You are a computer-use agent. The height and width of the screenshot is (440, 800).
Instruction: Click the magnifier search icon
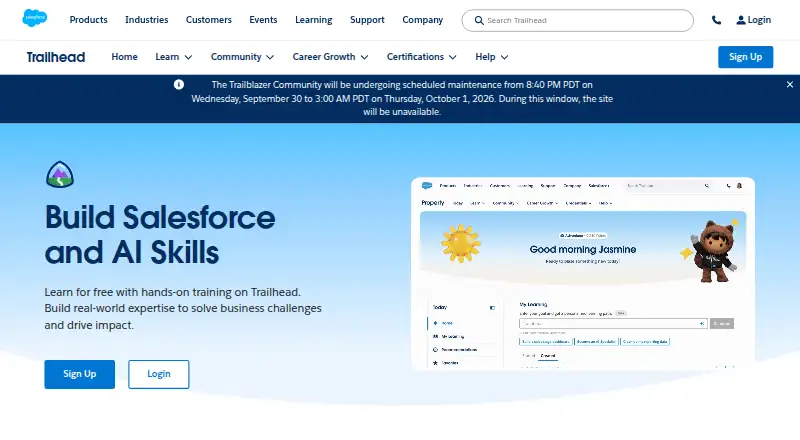(479, 20)
